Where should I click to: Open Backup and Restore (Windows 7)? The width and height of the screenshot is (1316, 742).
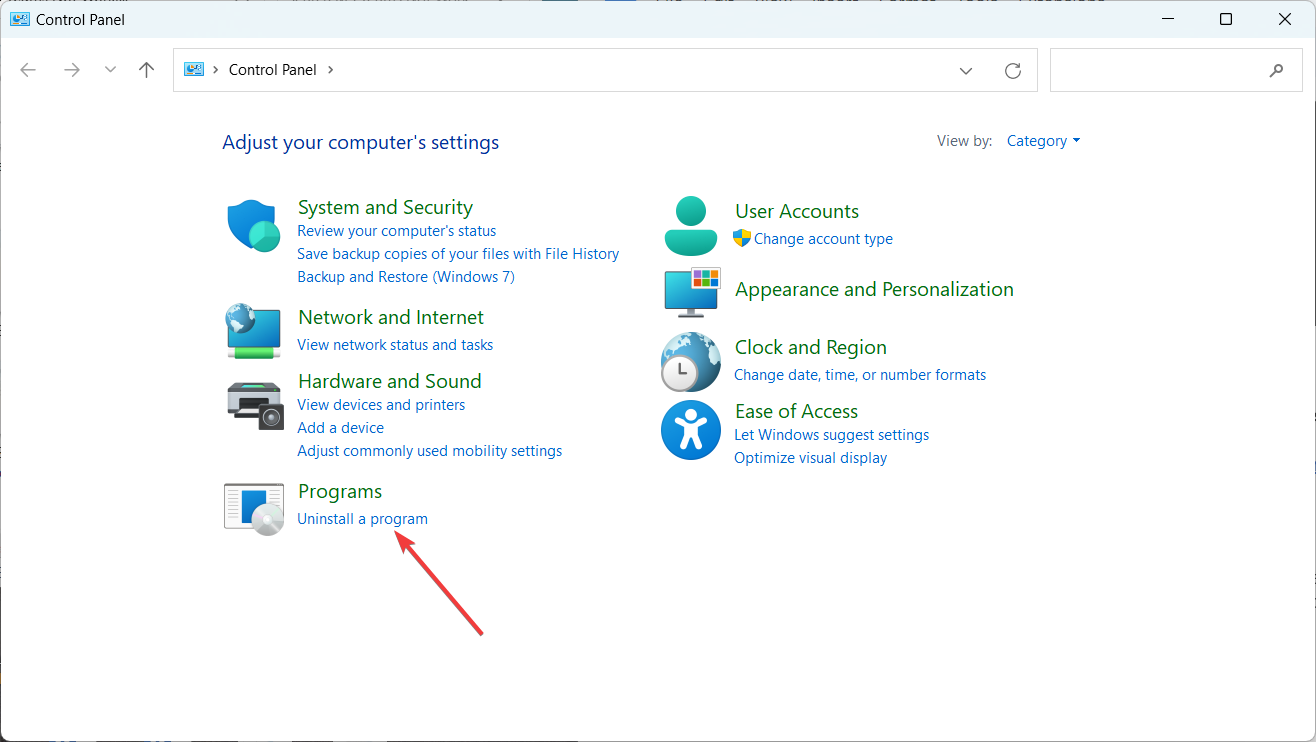point(406,277)
